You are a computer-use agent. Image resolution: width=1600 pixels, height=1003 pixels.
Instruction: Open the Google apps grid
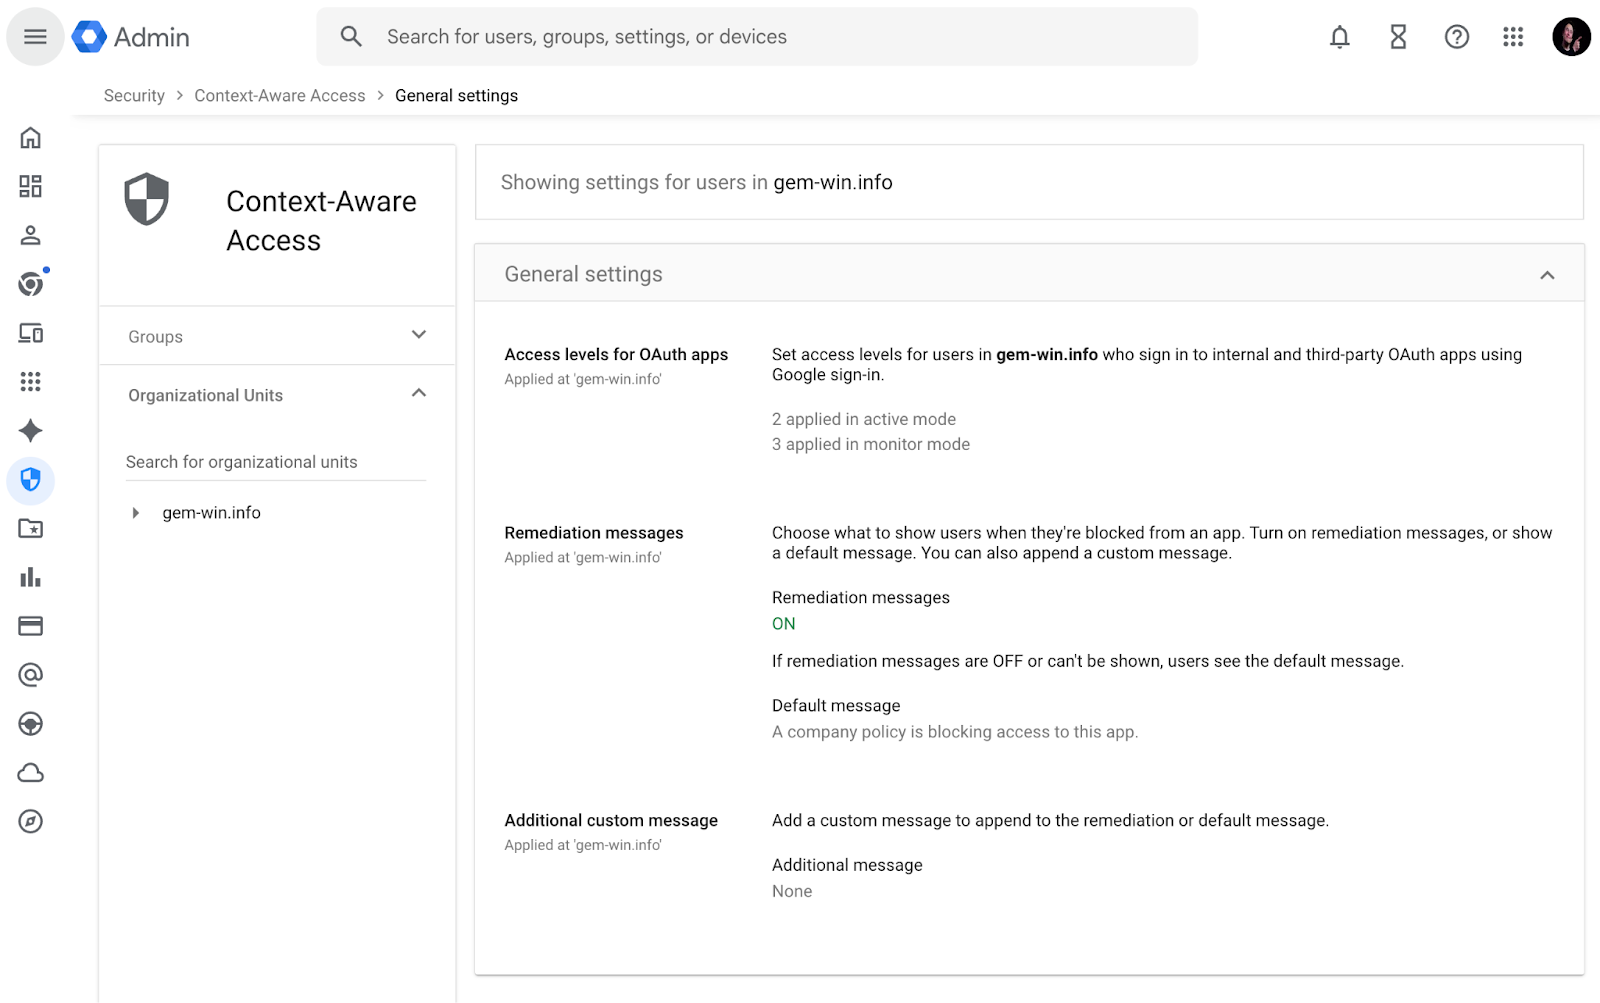1513,37
